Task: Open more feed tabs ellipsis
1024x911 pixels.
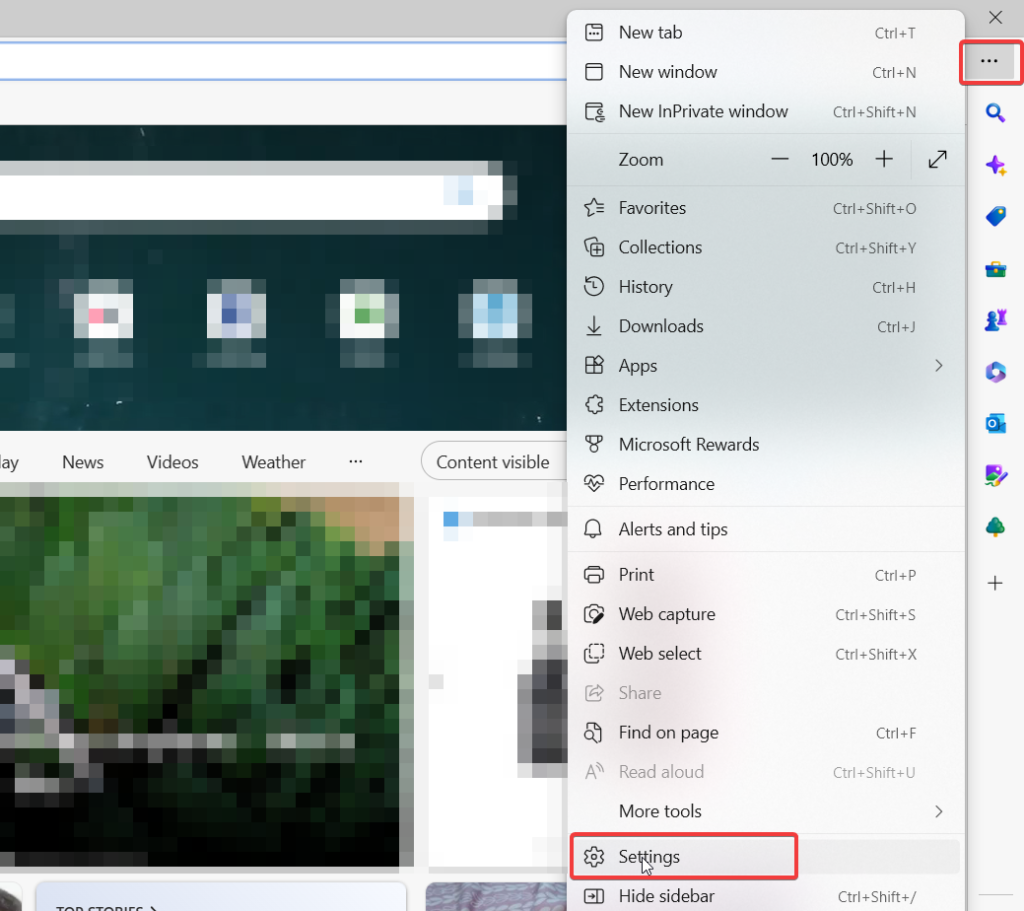Action: coord(355,462)
